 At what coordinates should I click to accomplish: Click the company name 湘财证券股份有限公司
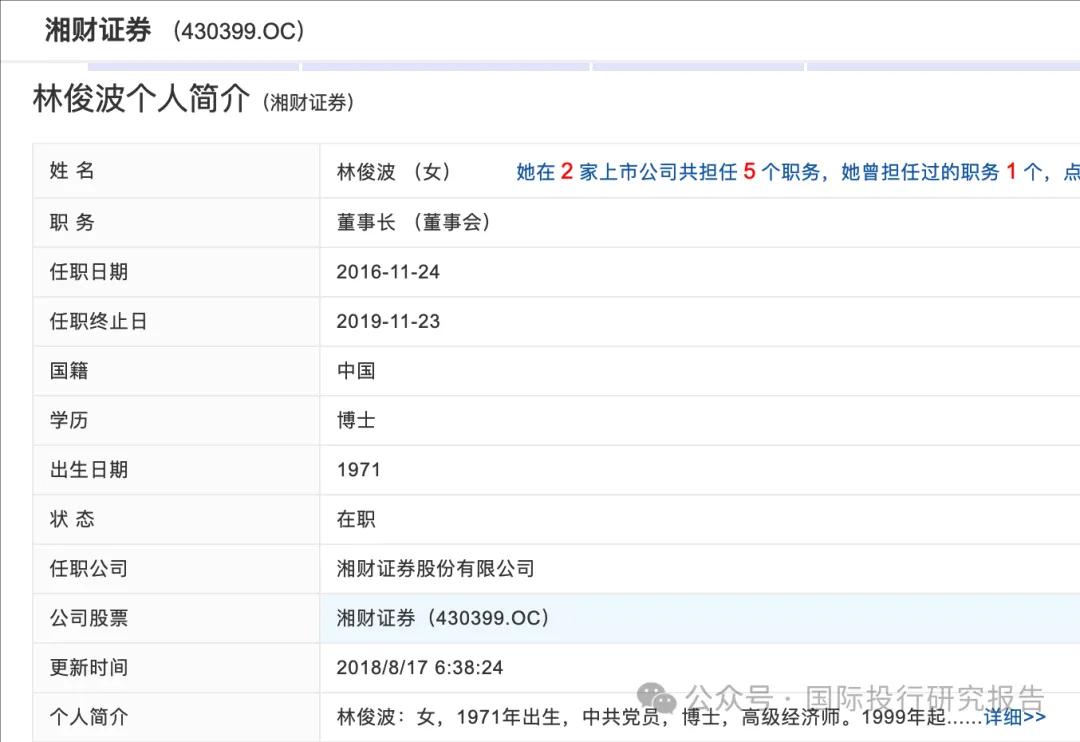pos(435,569)
